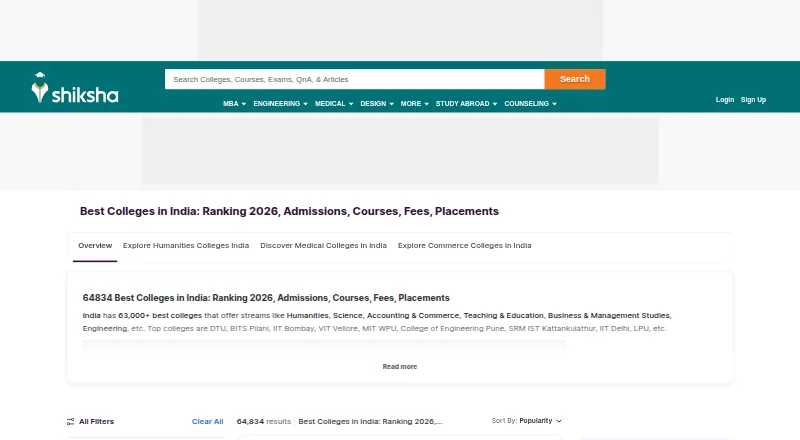
Task: Click the All Filters label
Action: click(x=96, y=422)
